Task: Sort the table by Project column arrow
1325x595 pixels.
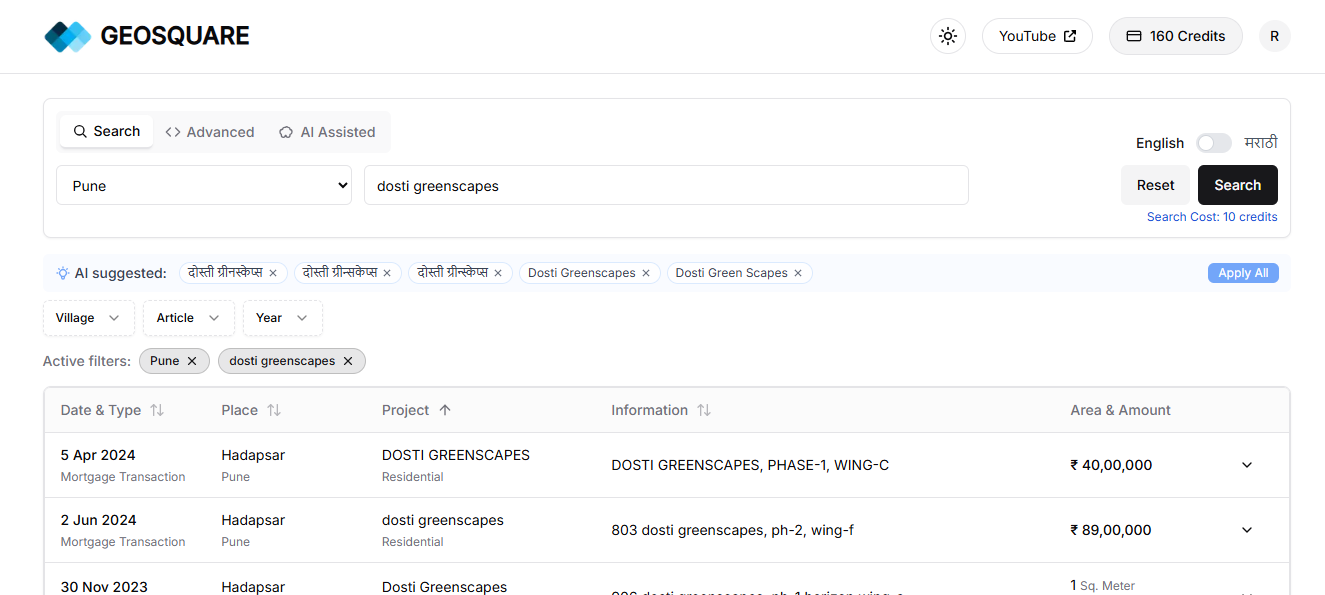Action: pyautogui.click(x=444, y=410)
